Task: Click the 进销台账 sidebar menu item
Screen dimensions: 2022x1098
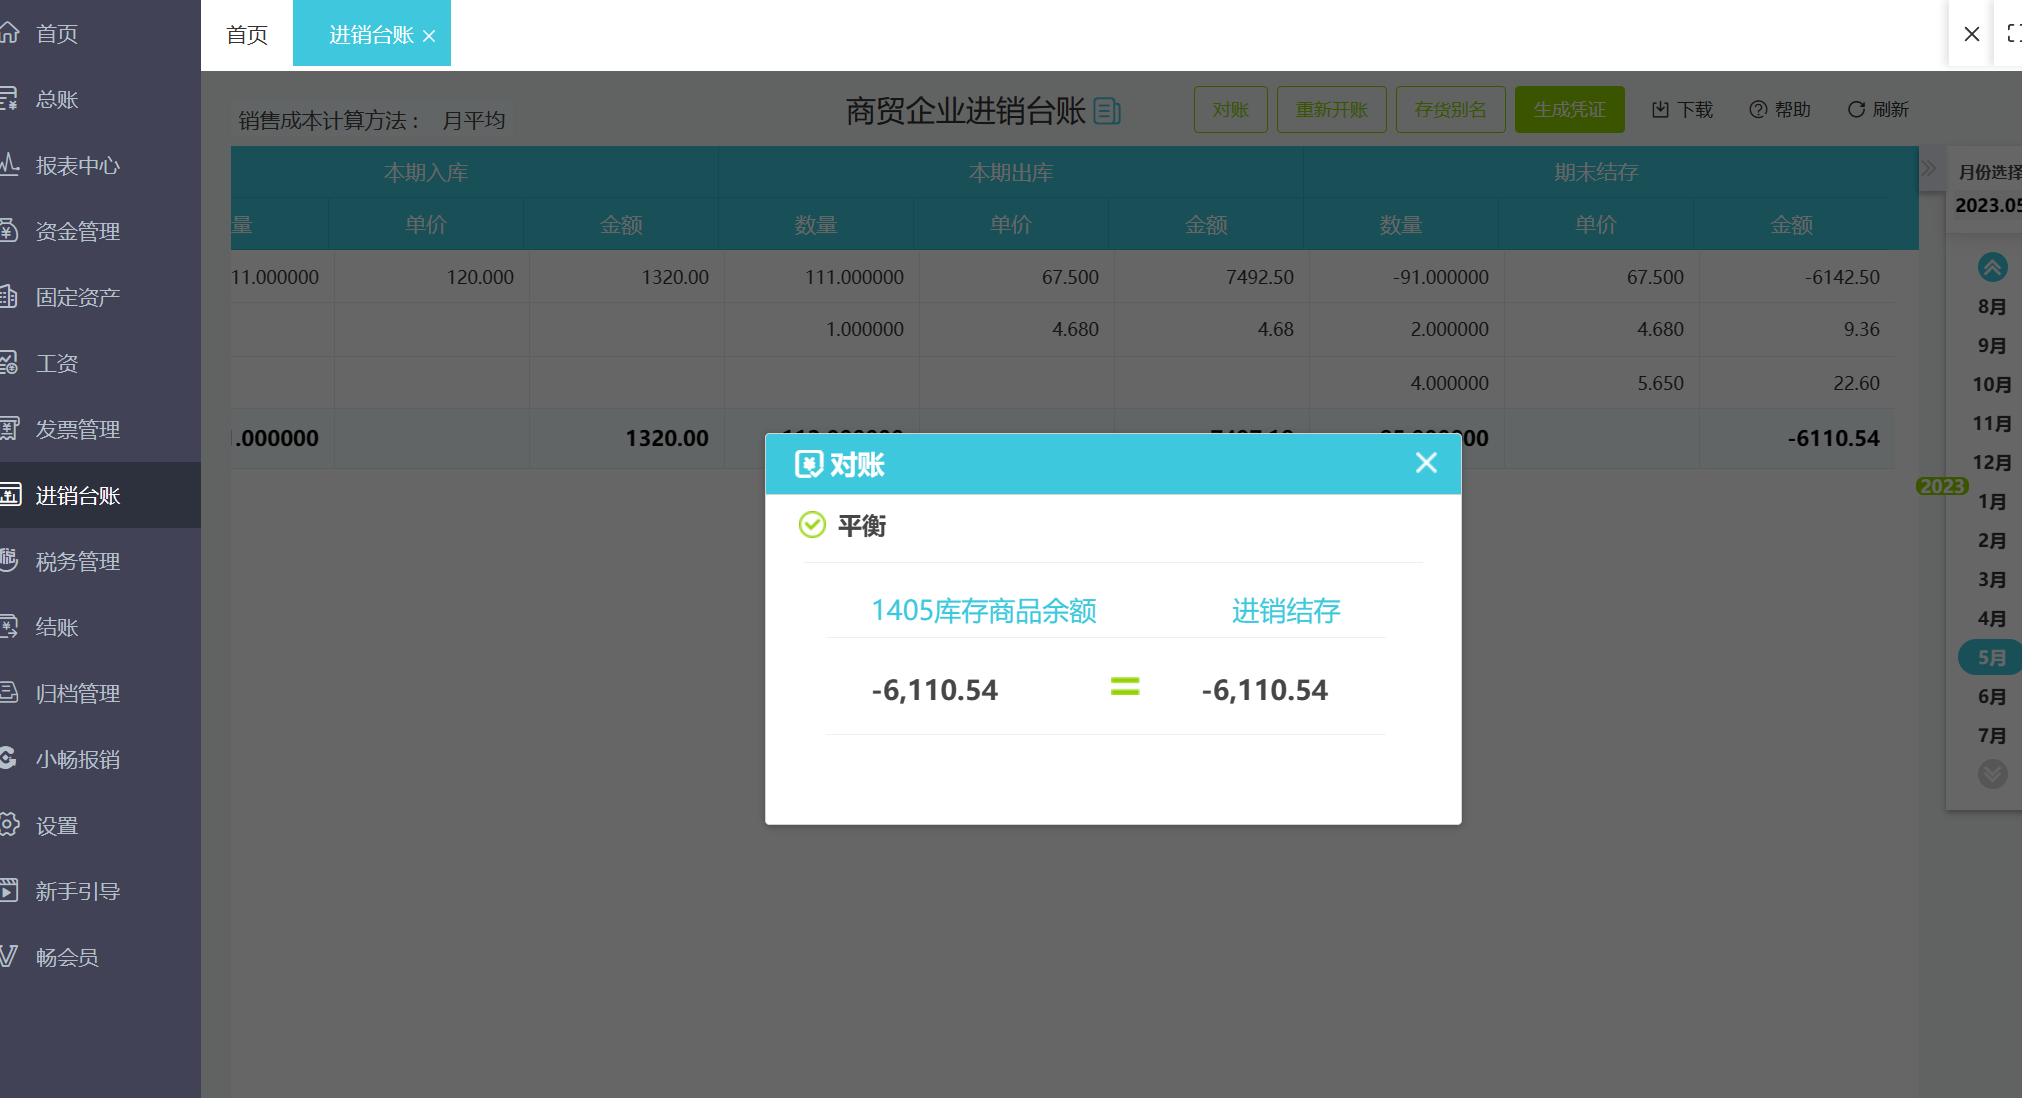Action: (101, 496)
